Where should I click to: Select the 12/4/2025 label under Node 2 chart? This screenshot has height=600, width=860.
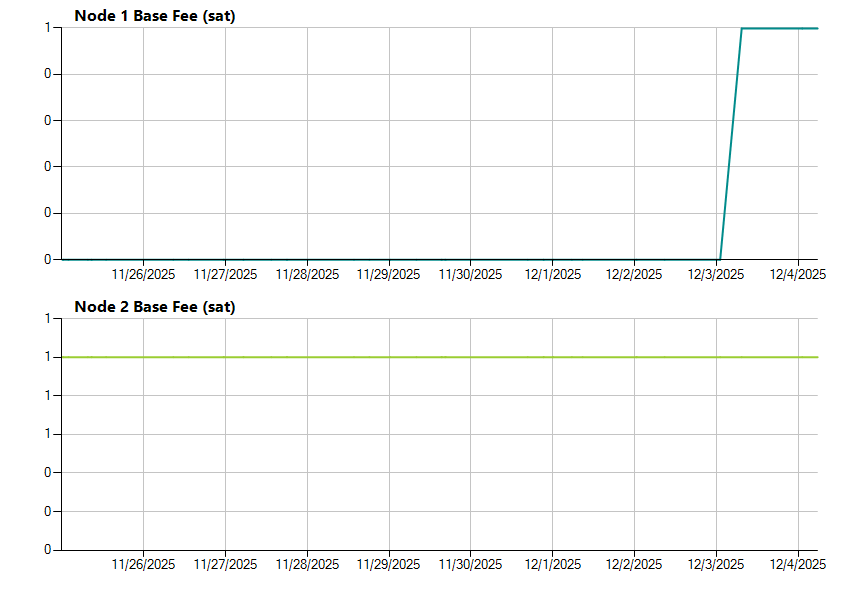[797, 565]
